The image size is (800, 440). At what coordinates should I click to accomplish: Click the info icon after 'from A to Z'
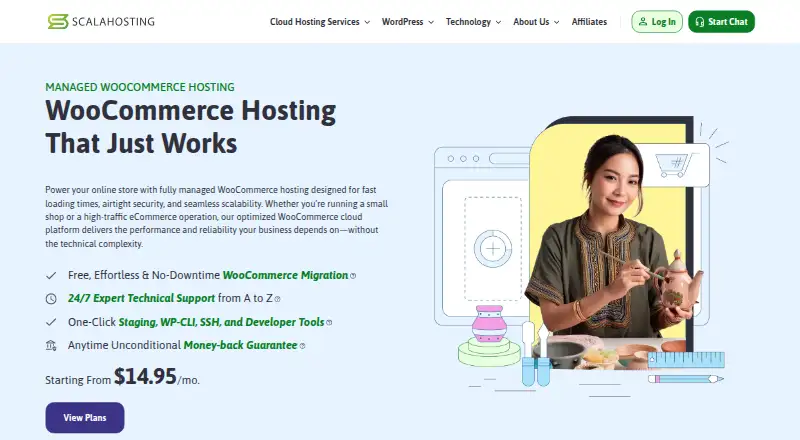click(278, 299)
